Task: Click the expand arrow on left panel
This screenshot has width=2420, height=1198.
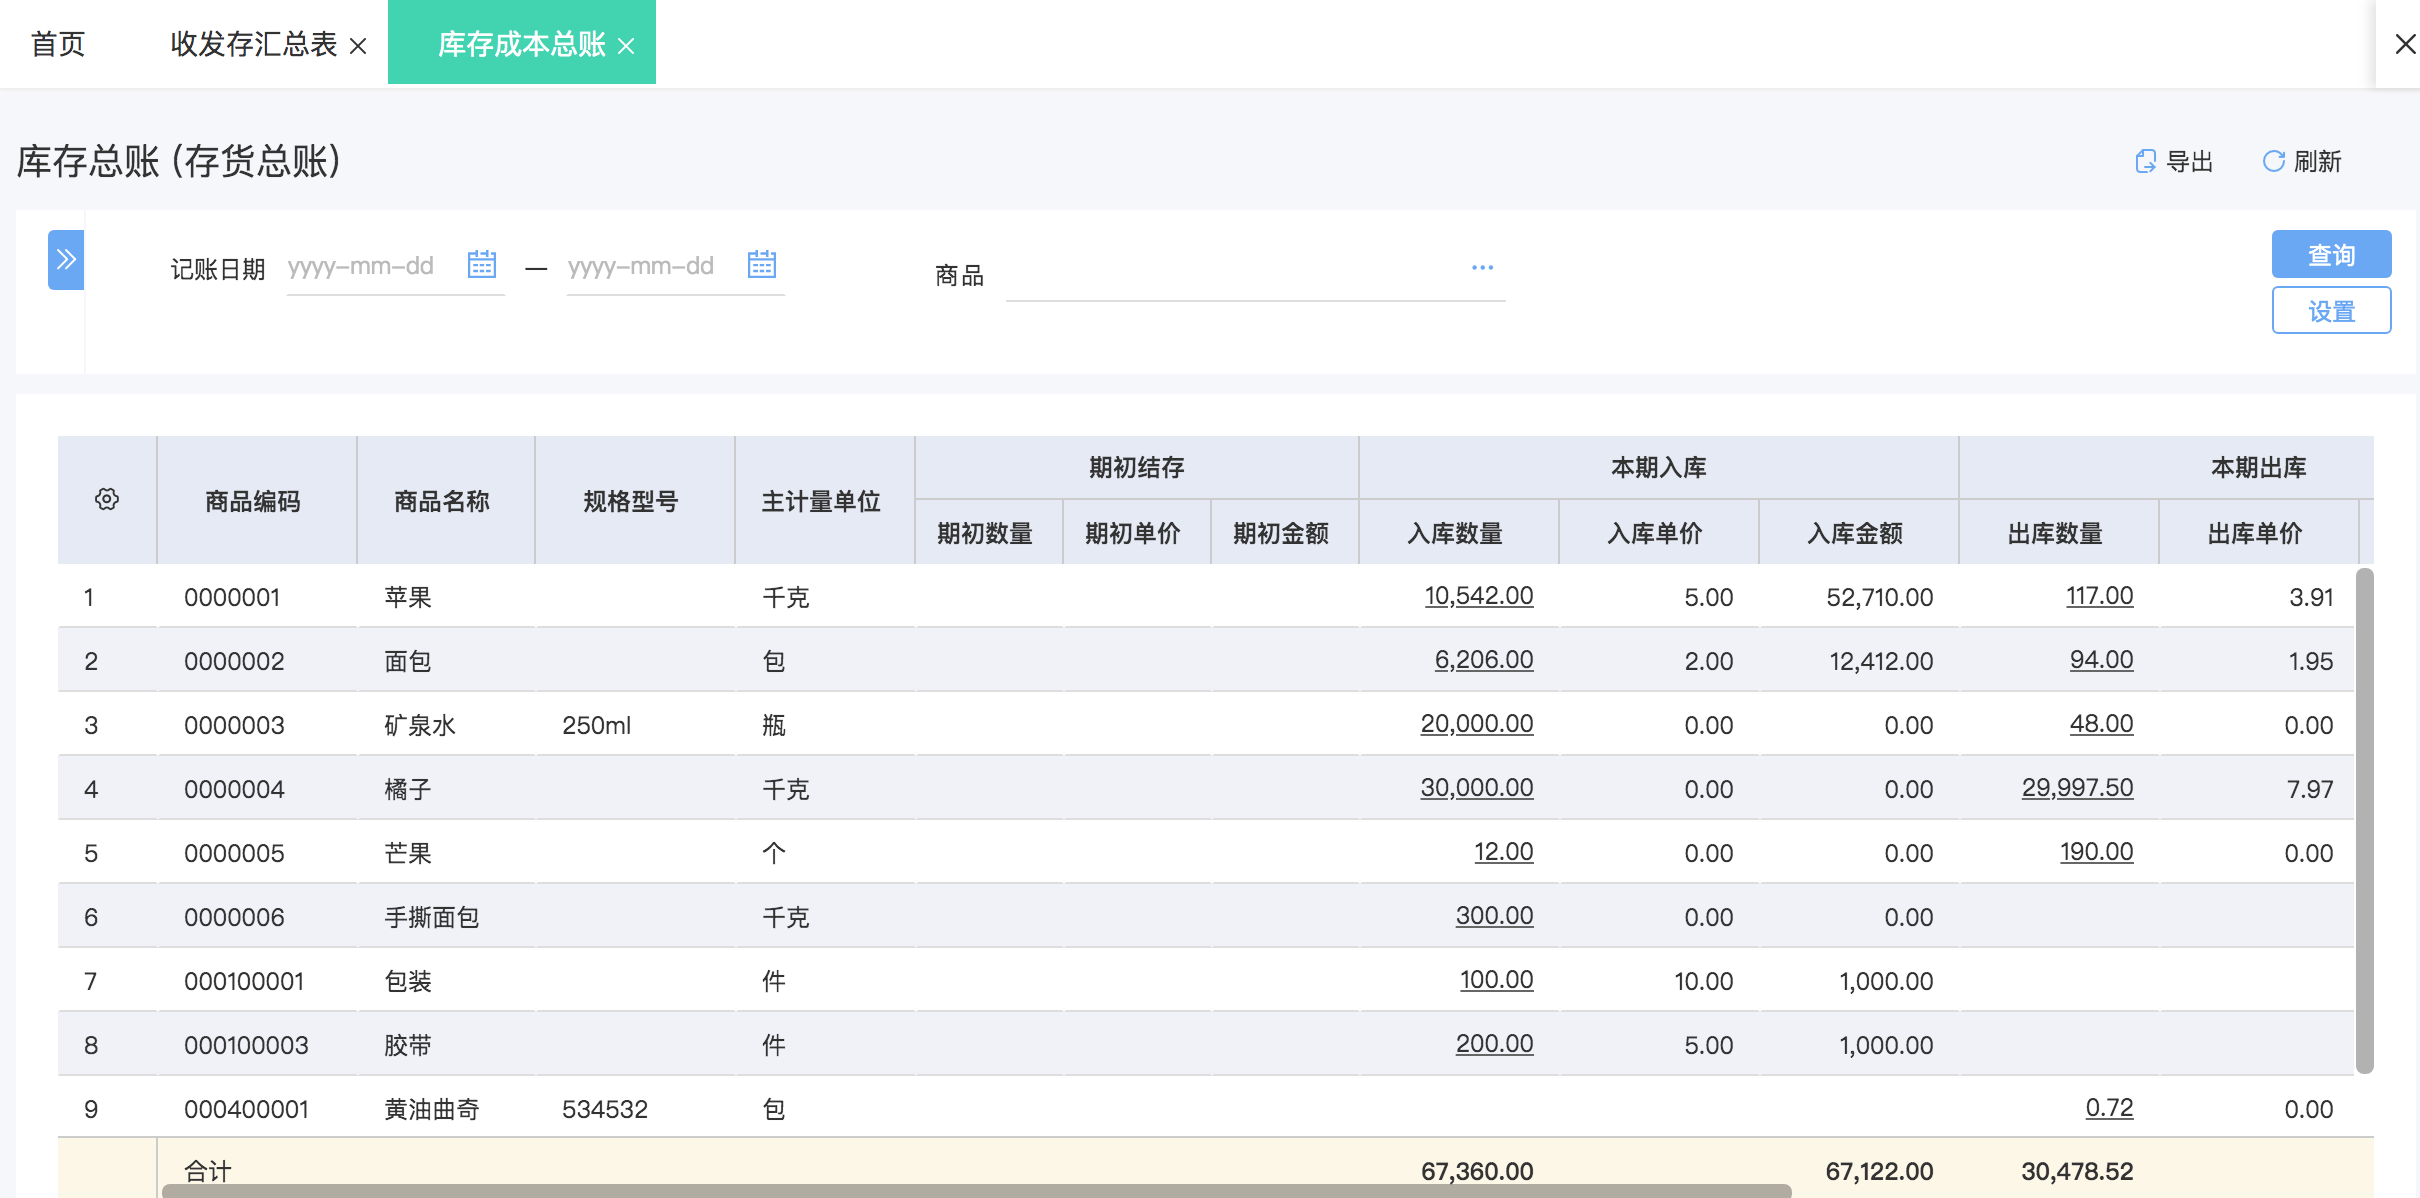Action: (x=65, y=259)
